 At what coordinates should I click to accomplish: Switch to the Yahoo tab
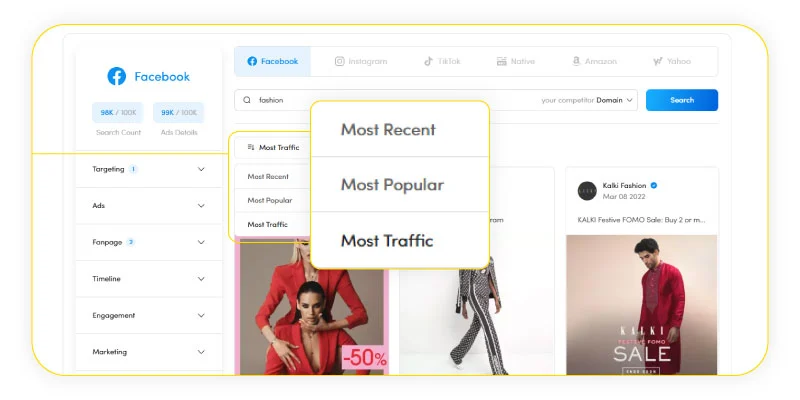(x=670, y=61)
